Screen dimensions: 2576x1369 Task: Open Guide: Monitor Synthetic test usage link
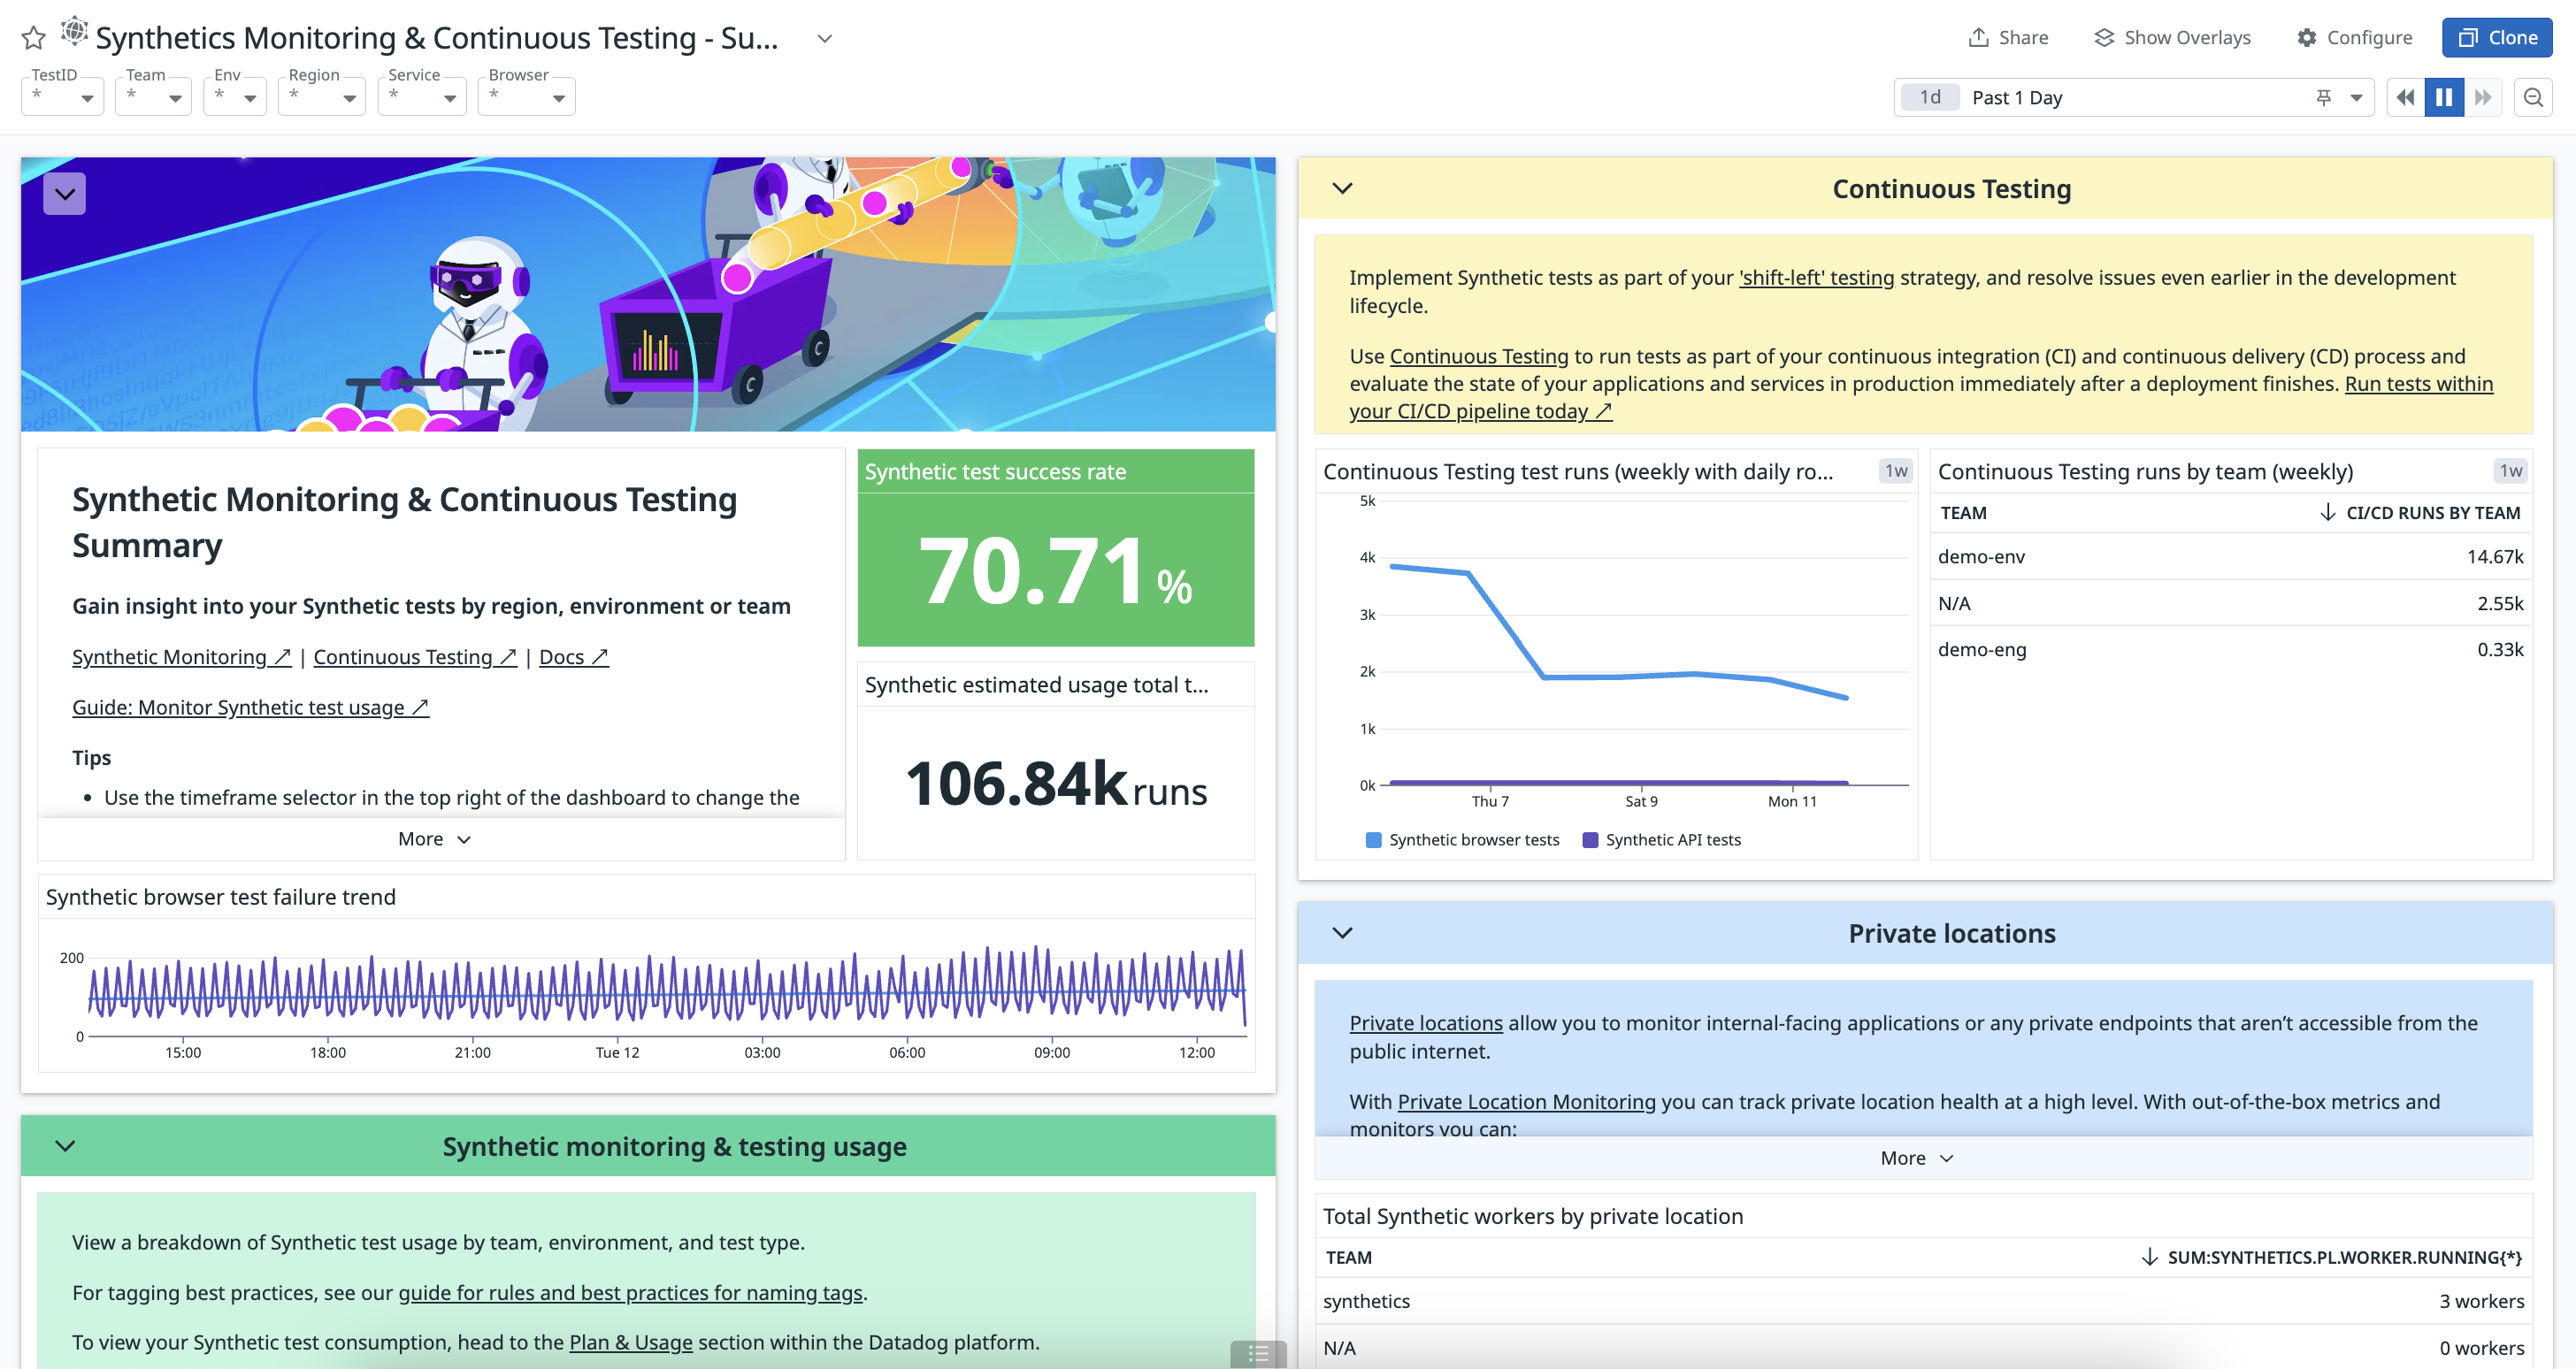250,707
